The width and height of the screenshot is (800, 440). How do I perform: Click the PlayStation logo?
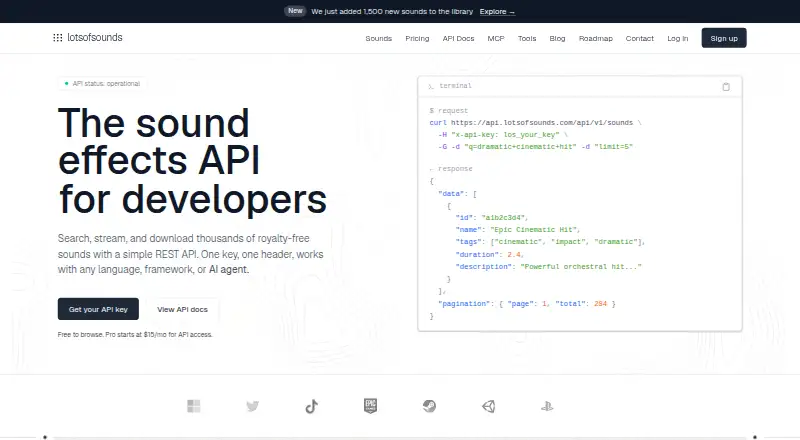547,406
